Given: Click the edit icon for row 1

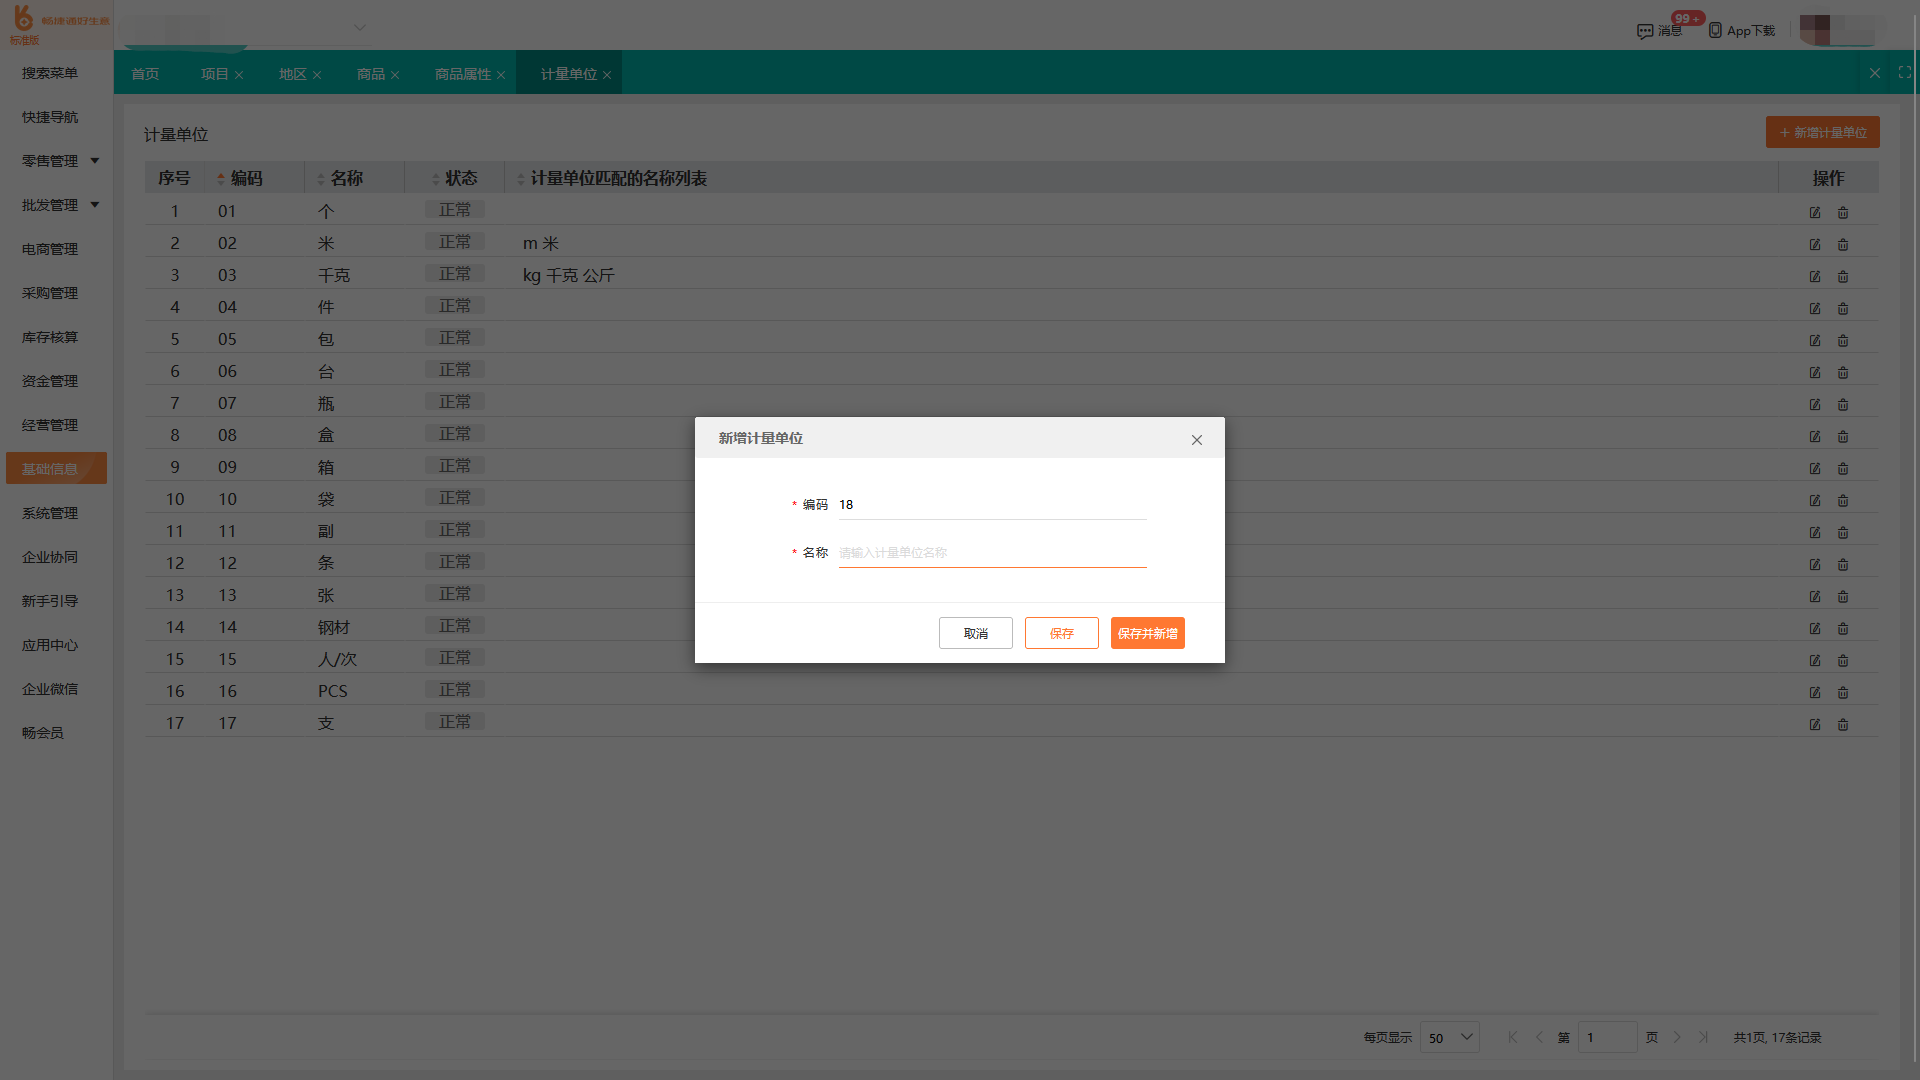Looking at the screenshot, I should point(1815,211).
